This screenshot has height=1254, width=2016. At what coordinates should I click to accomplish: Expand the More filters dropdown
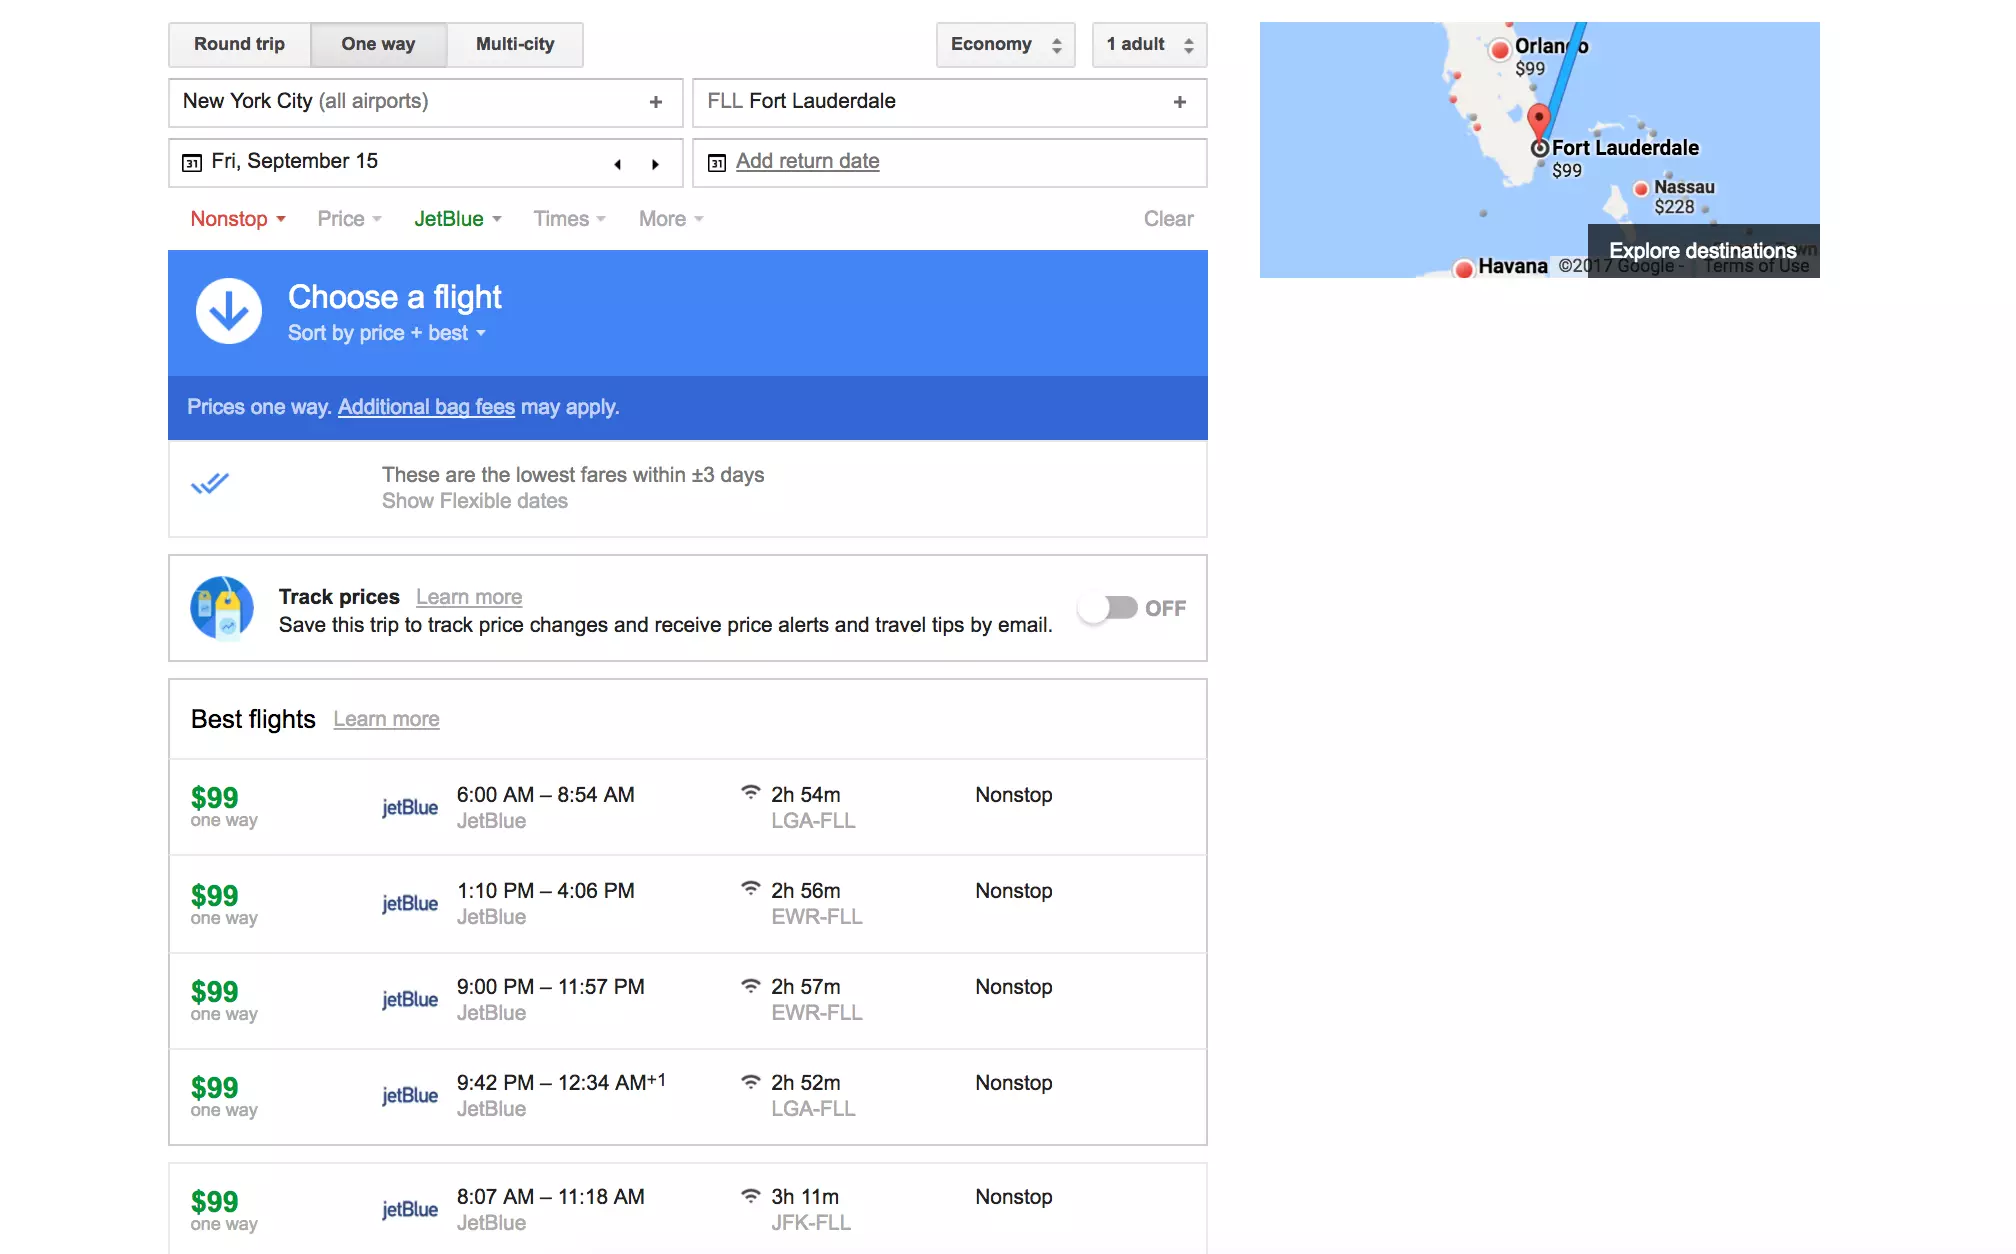pos(669,218)
